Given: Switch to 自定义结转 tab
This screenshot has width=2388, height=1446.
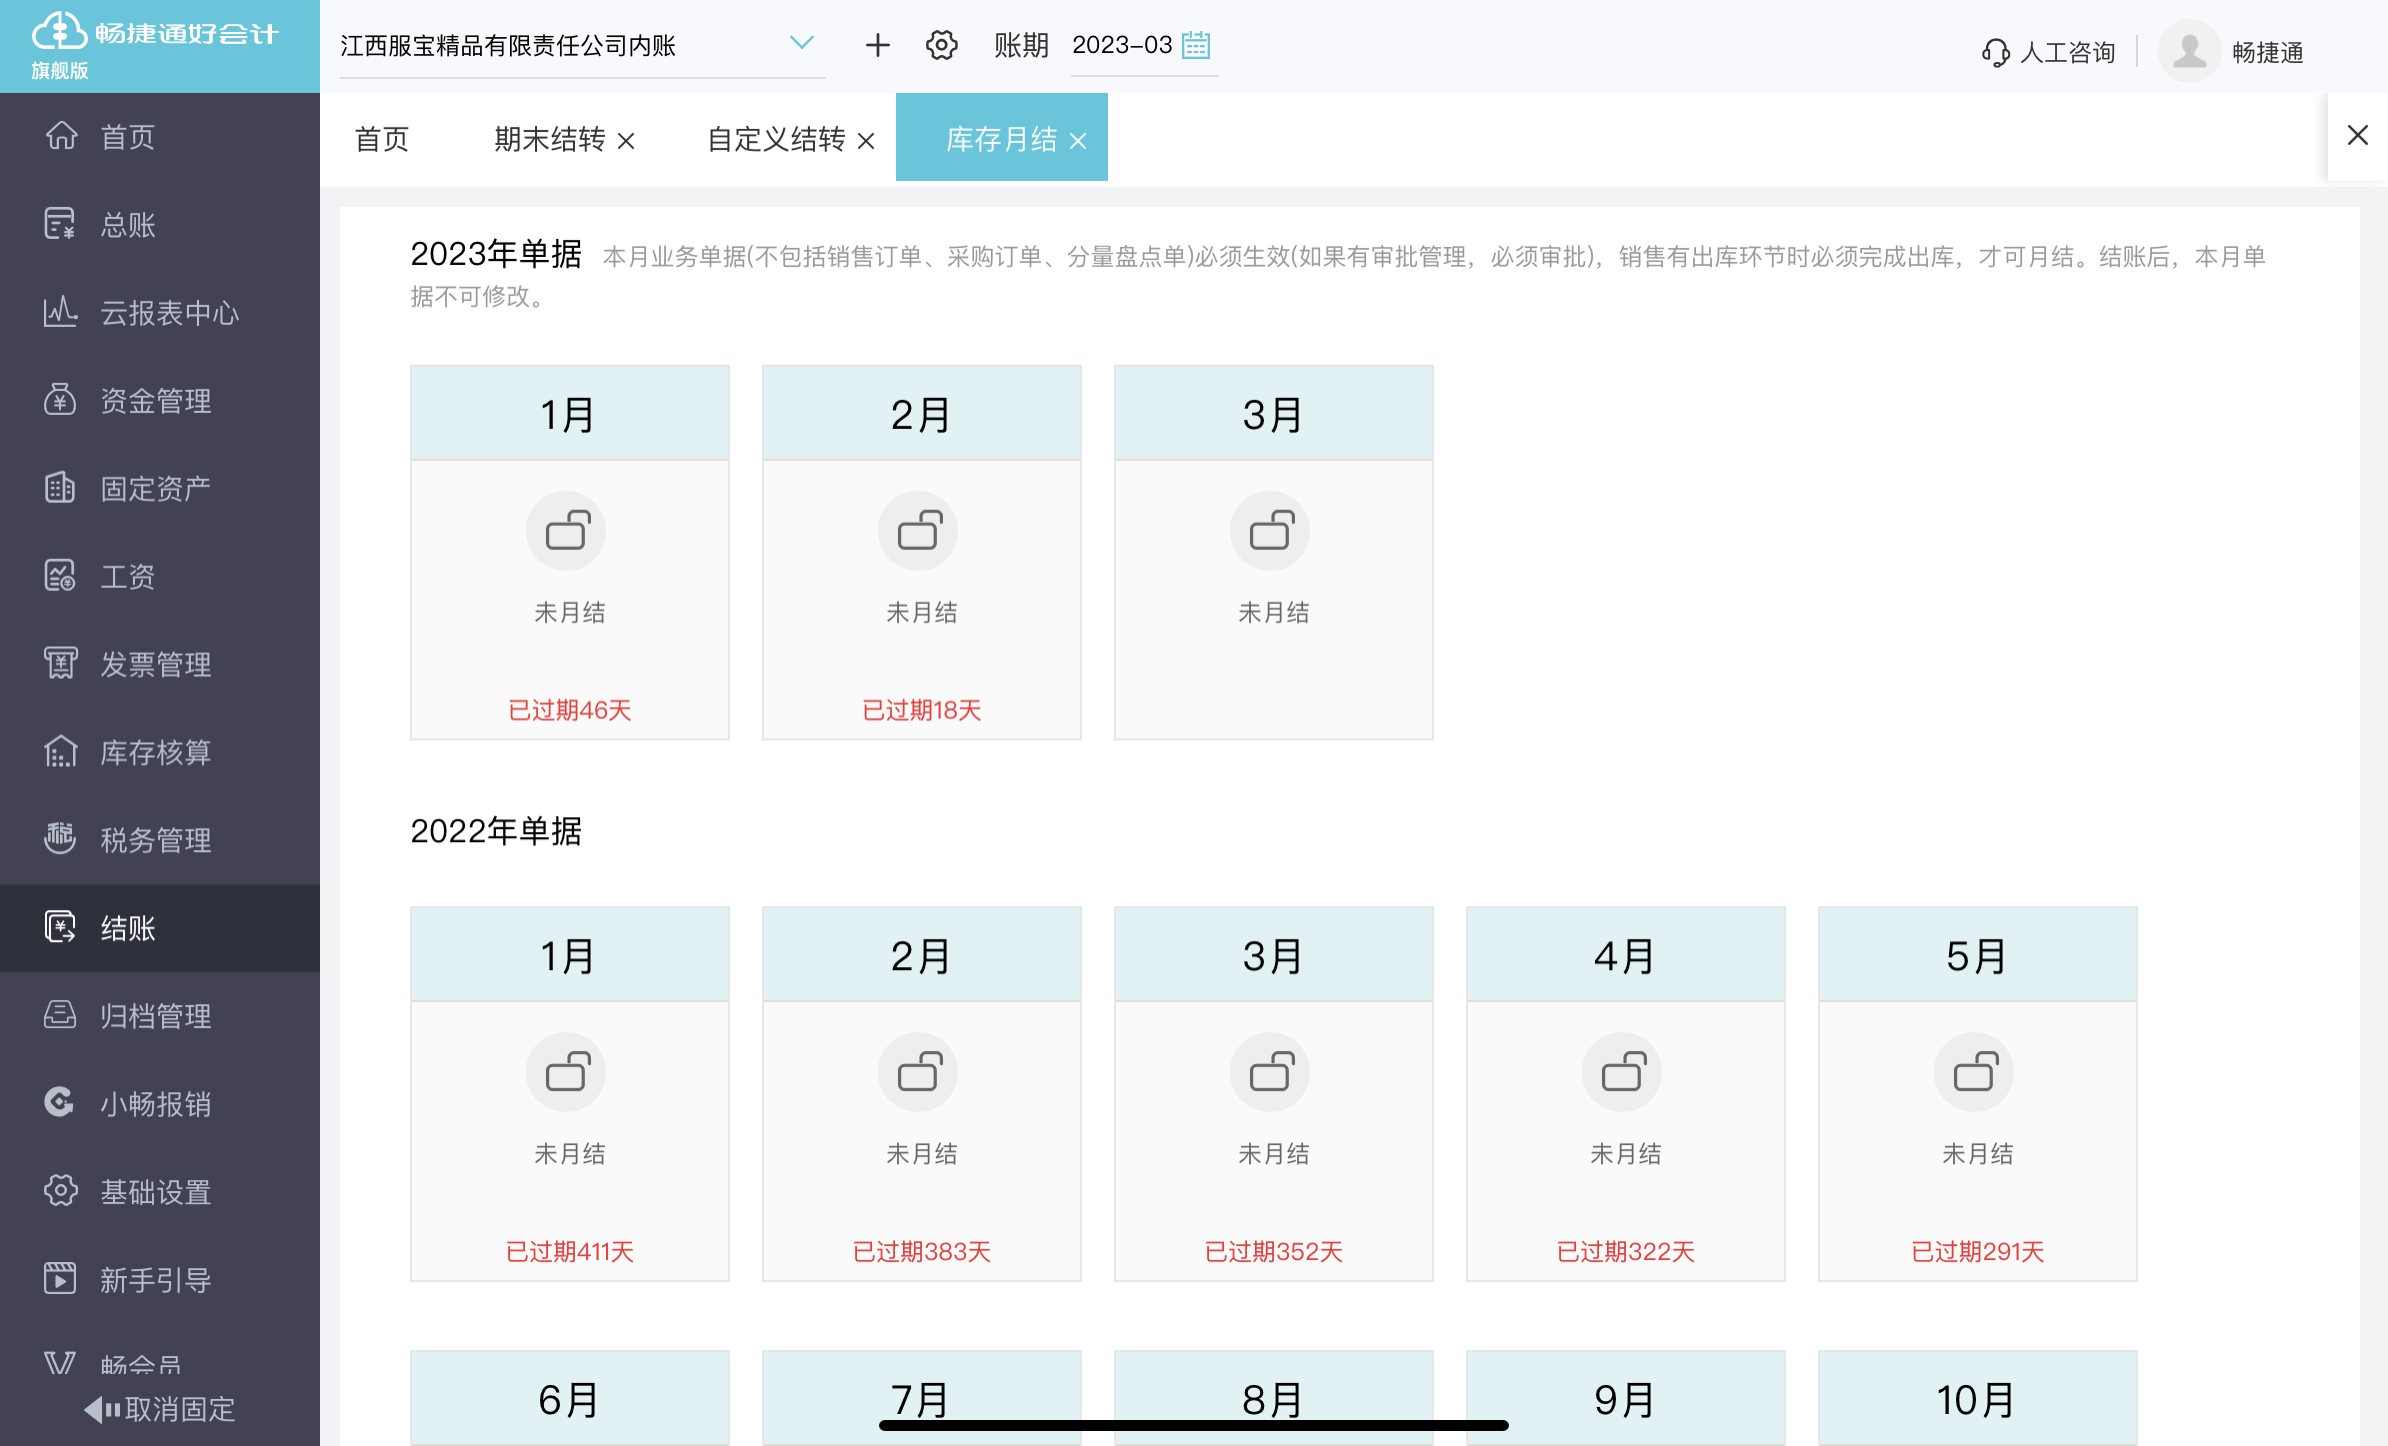Looking at the screenshot, I should (776, 140).
